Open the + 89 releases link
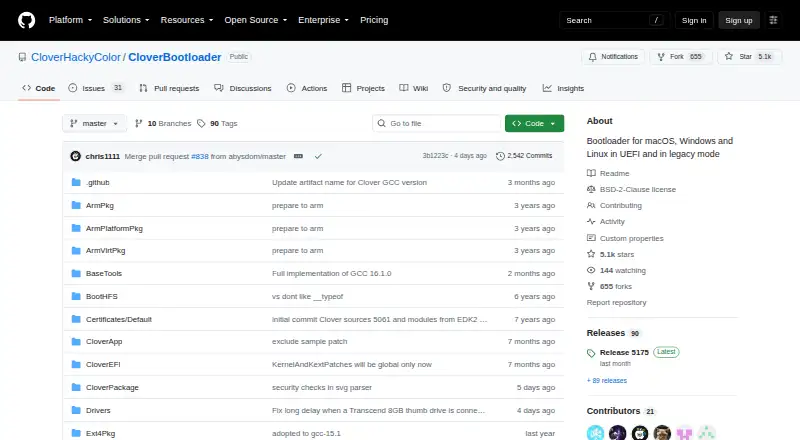This screenshot has height=440, width=800. 607,380
